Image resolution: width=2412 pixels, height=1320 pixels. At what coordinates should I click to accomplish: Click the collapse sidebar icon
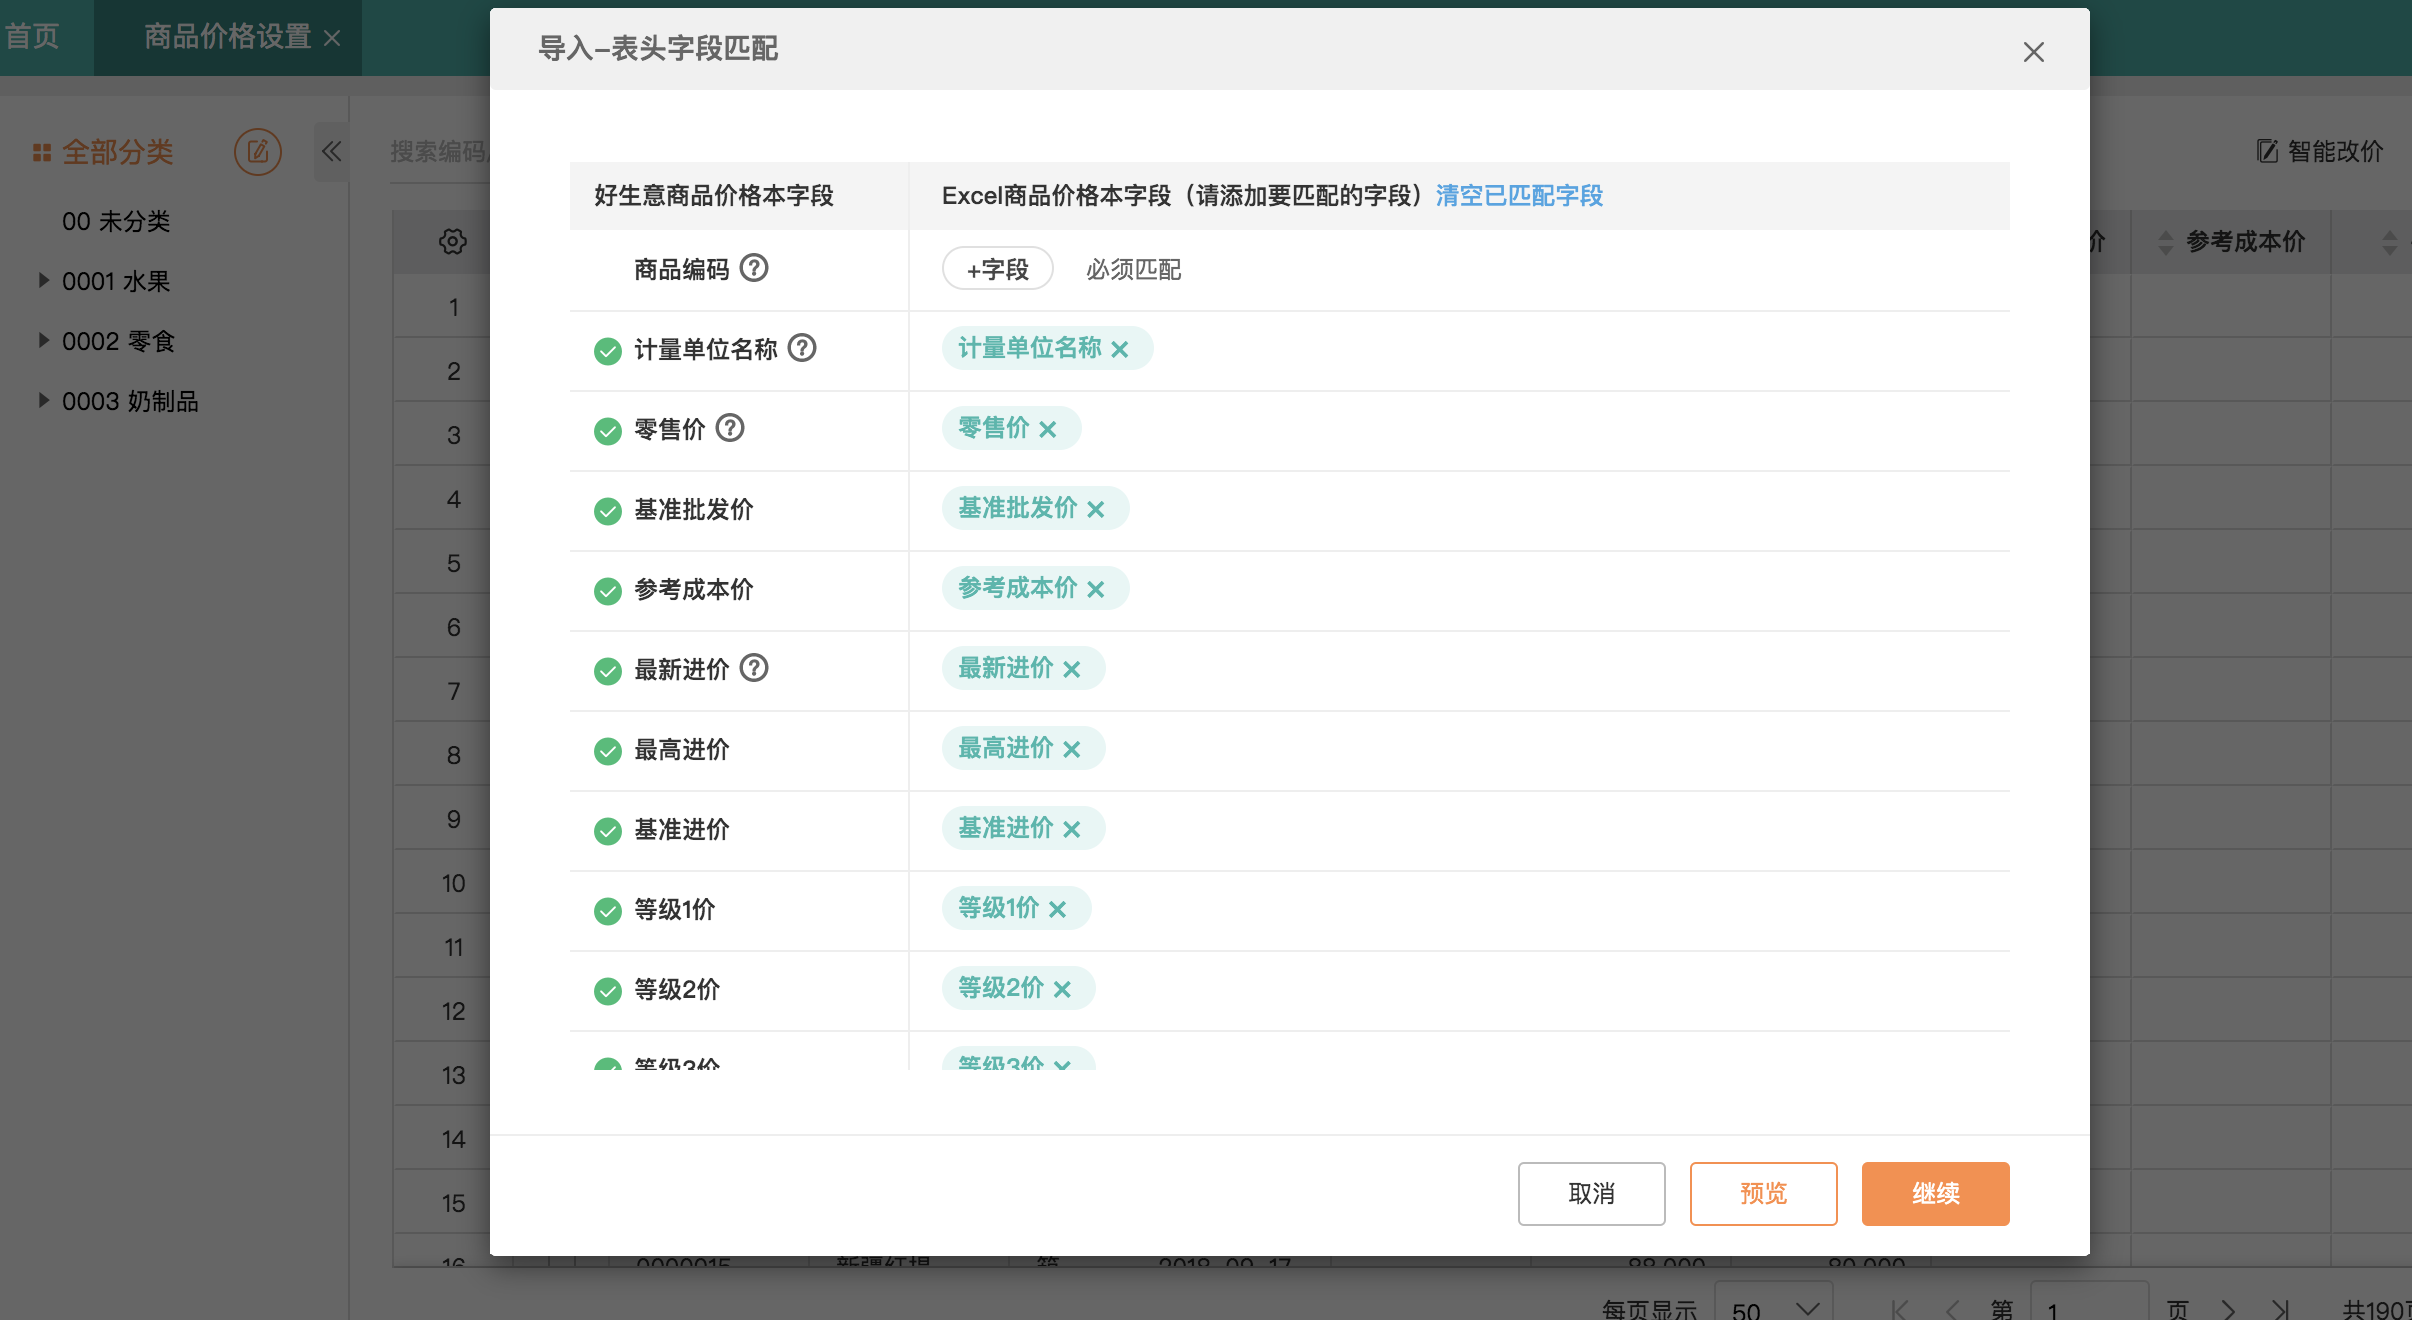pos(332,151)
